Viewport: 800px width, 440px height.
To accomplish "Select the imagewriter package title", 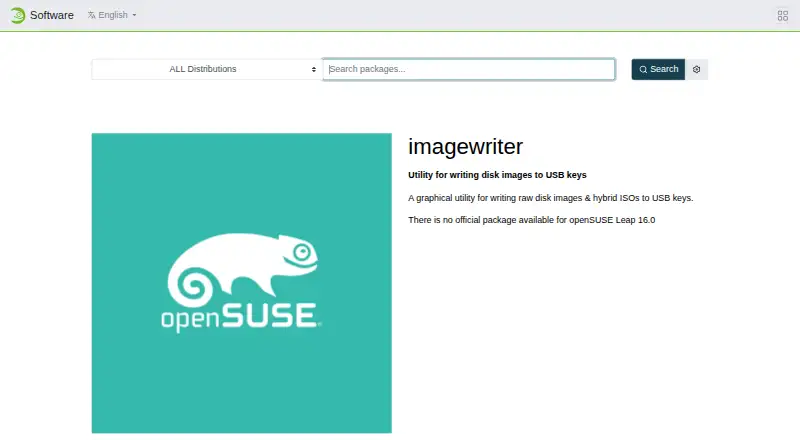I will tap(465, 147).
